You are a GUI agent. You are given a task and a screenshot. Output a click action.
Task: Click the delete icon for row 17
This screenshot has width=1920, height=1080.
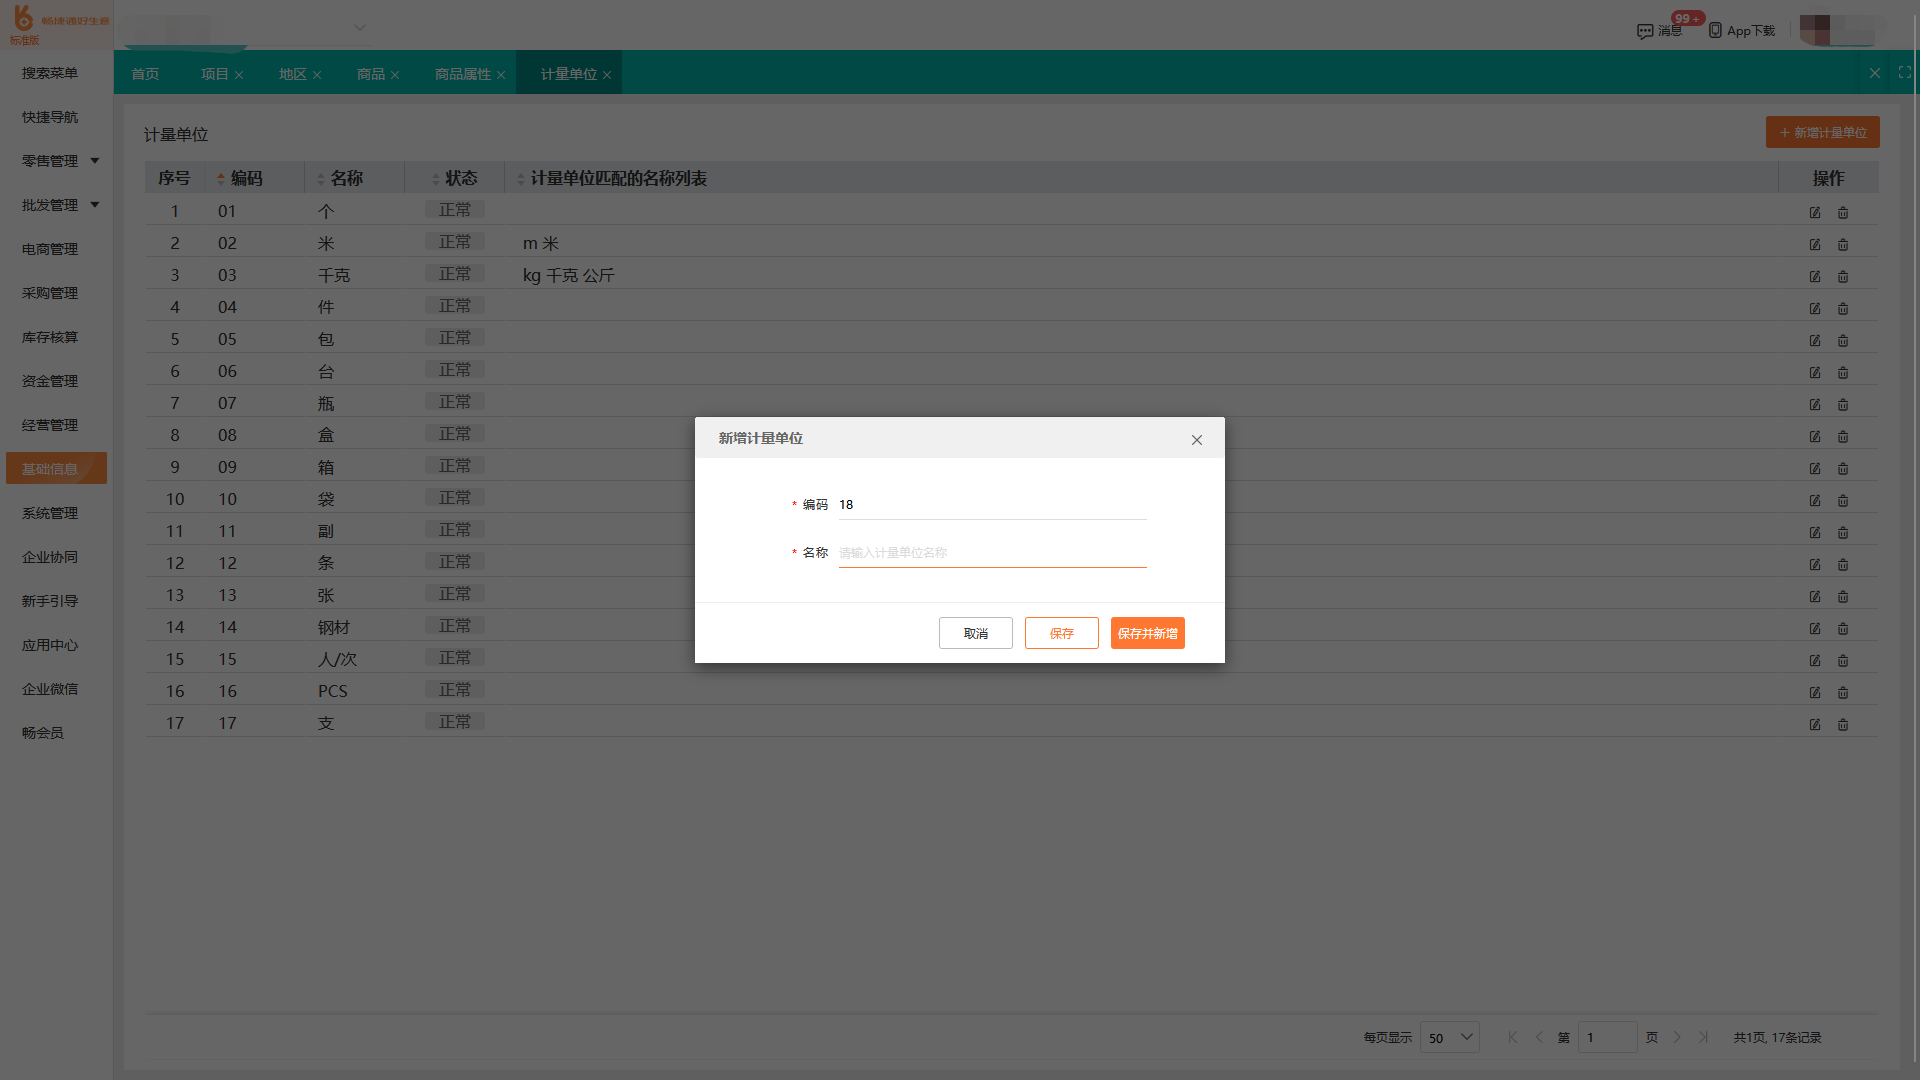pyautogui.click(x=1844, y=724)
